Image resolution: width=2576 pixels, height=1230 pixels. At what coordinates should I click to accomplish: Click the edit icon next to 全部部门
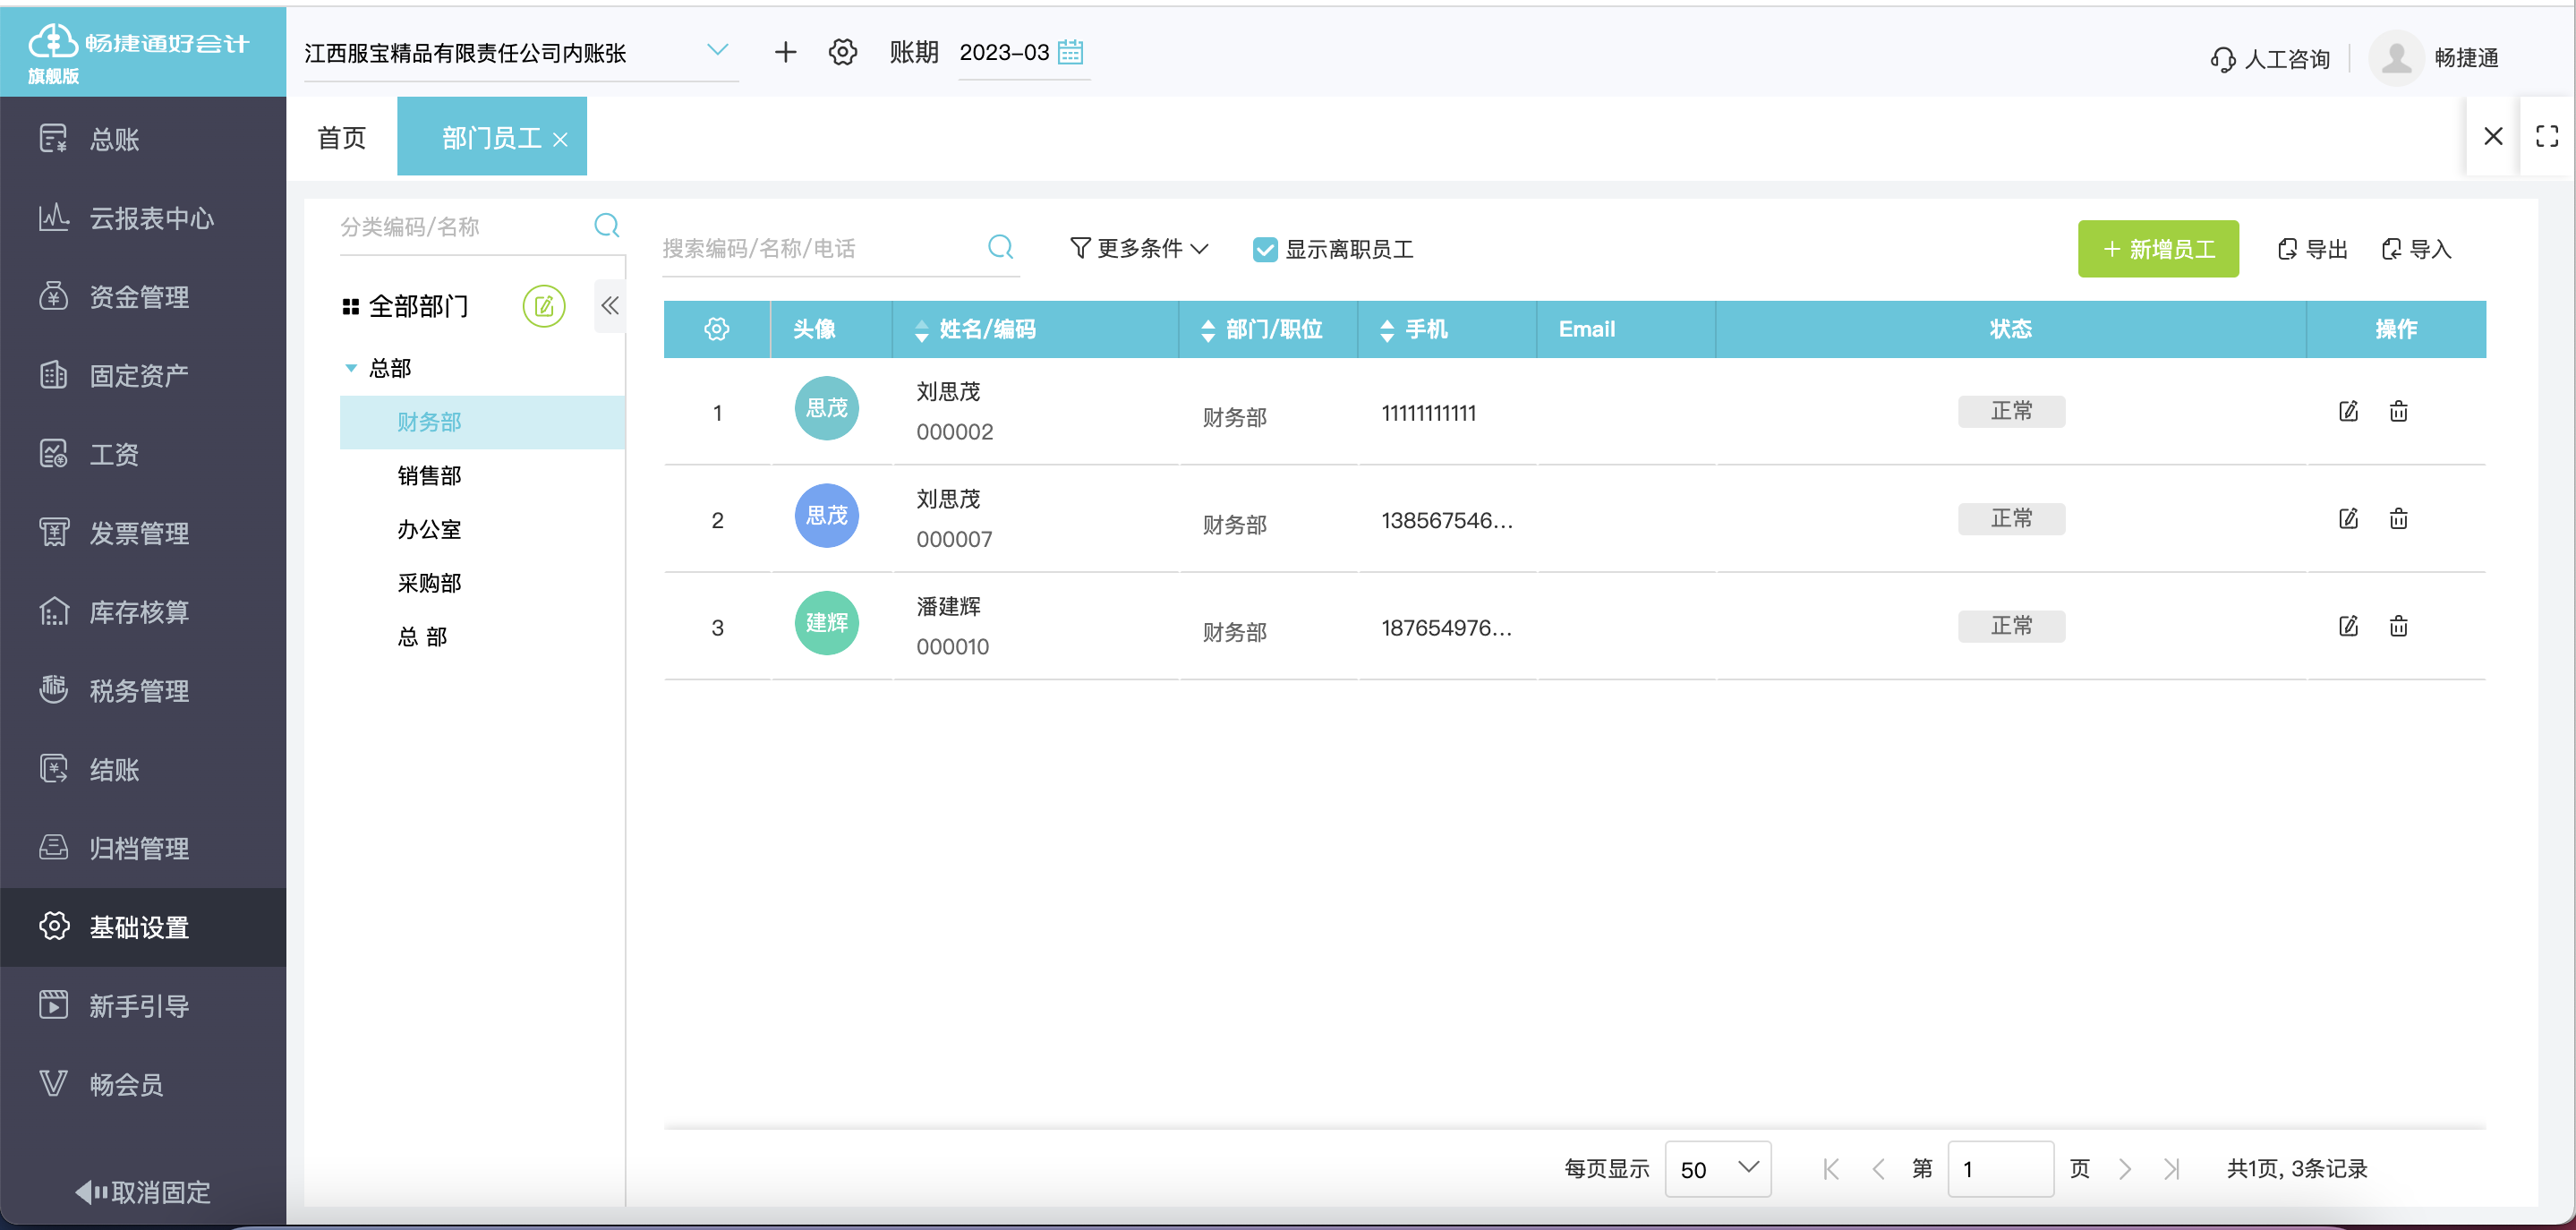[x=542, y=307]
